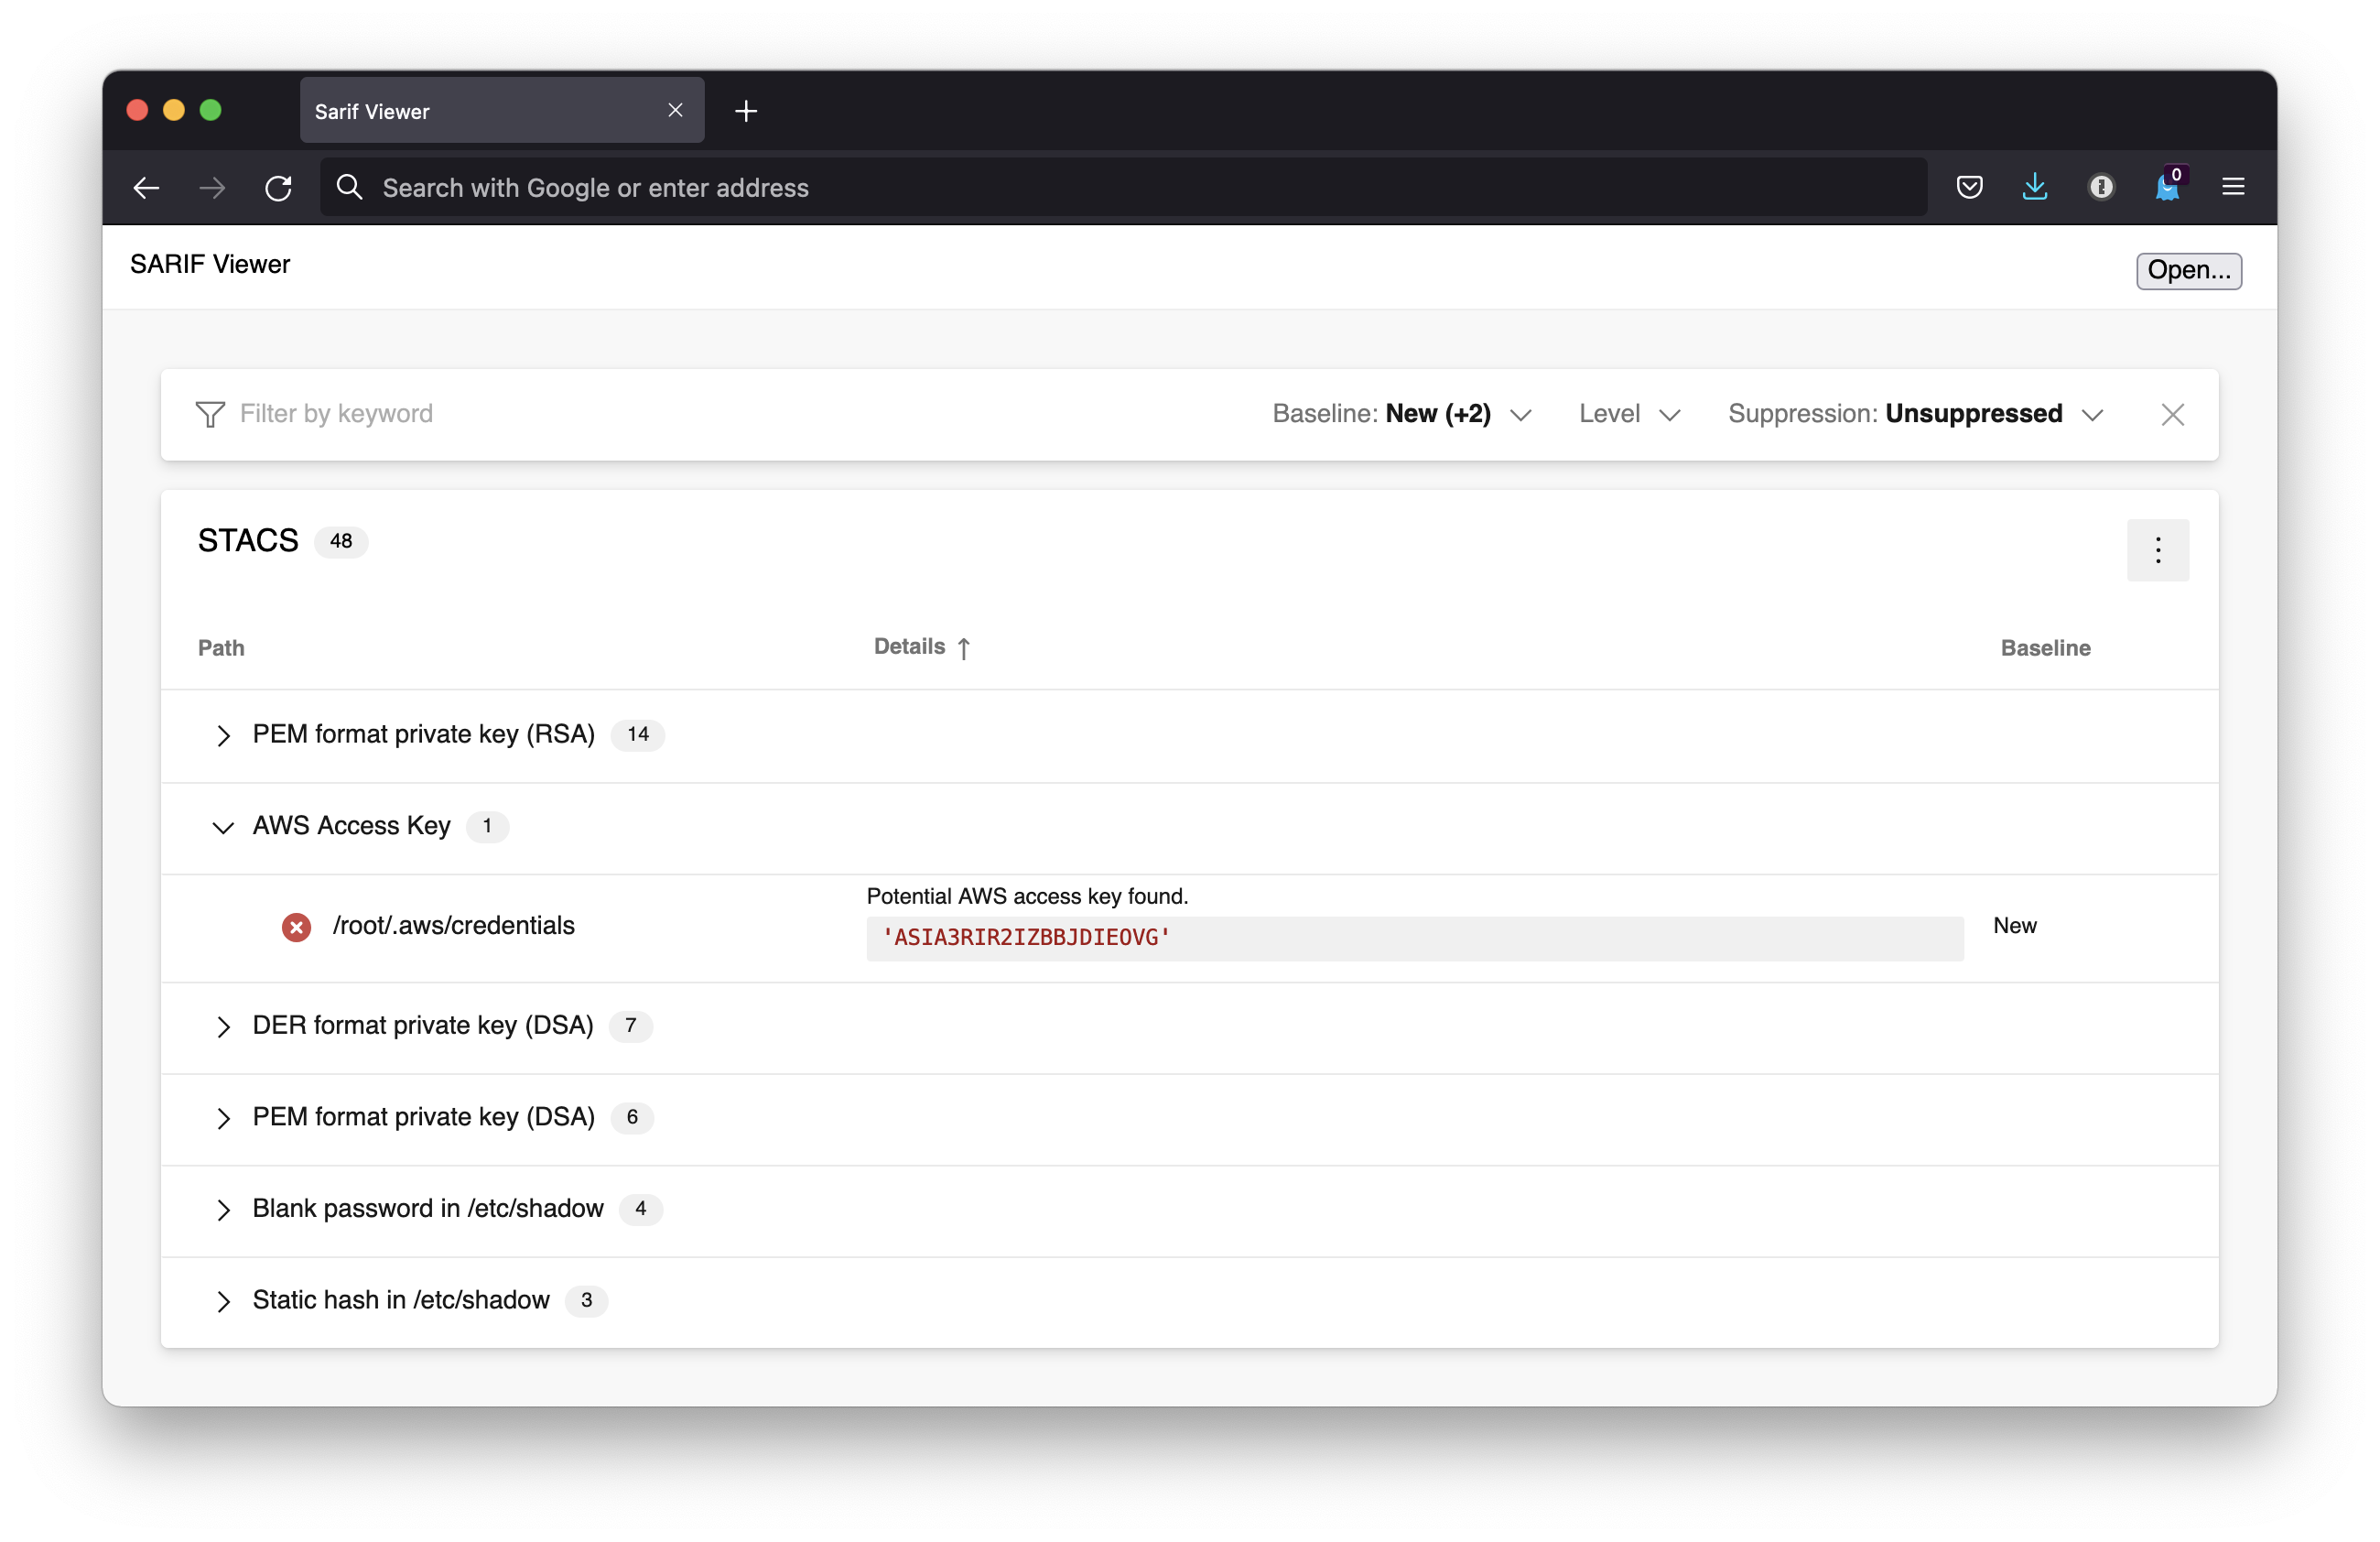Screen dimensions: 2380x1542
Task: Sort results by the Details column
Action: pyautogui.click(x=920, y=647)
